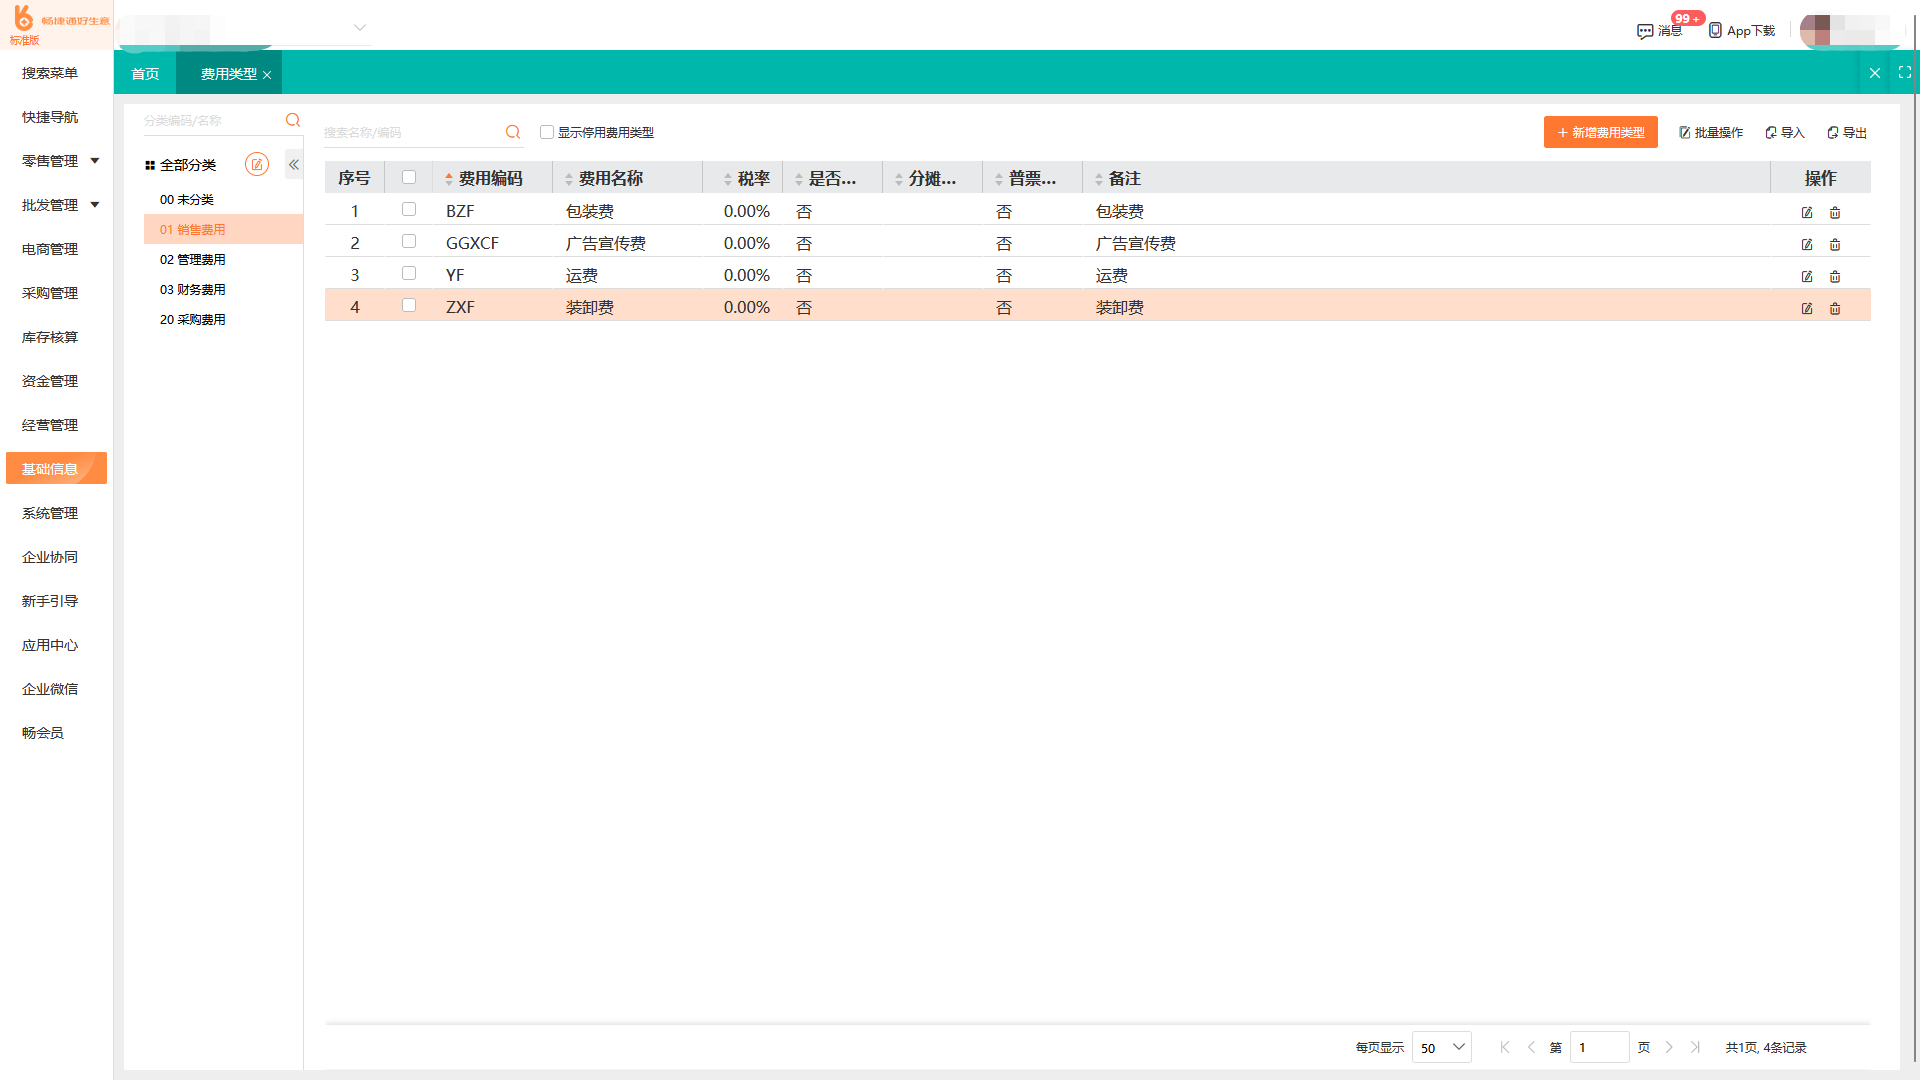Click the delete icon for GGXCF row
The height and width of the screenshot is (1080, 1920).
pyautogui.click(x=1836, y=244)
